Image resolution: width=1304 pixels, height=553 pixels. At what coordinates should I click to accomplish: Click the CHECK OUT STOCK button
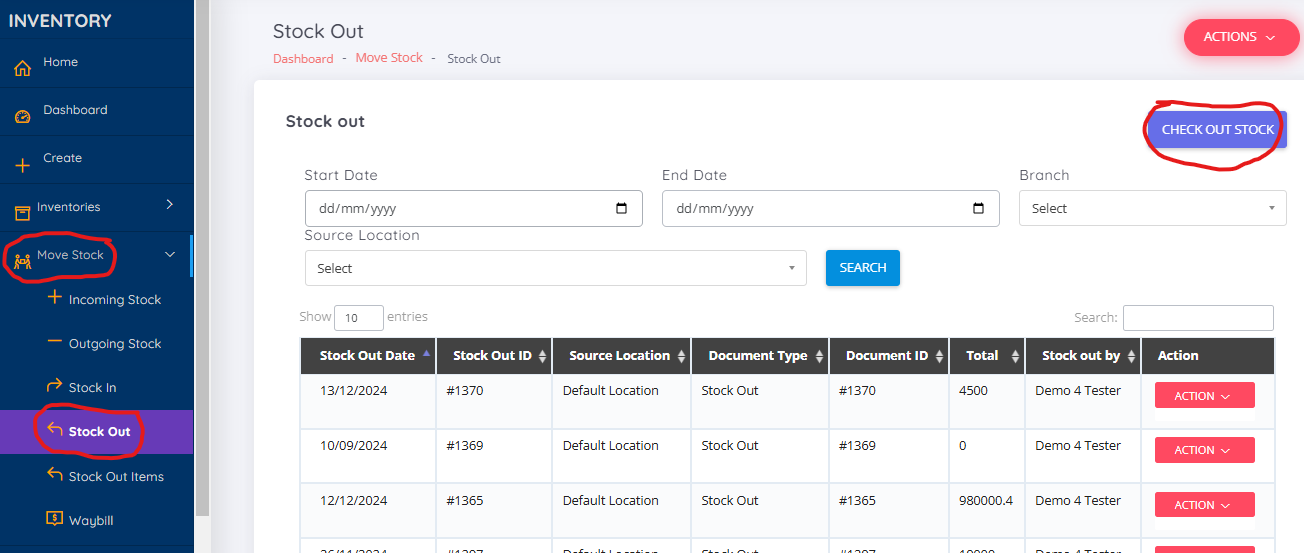[x=1217, y=129]
